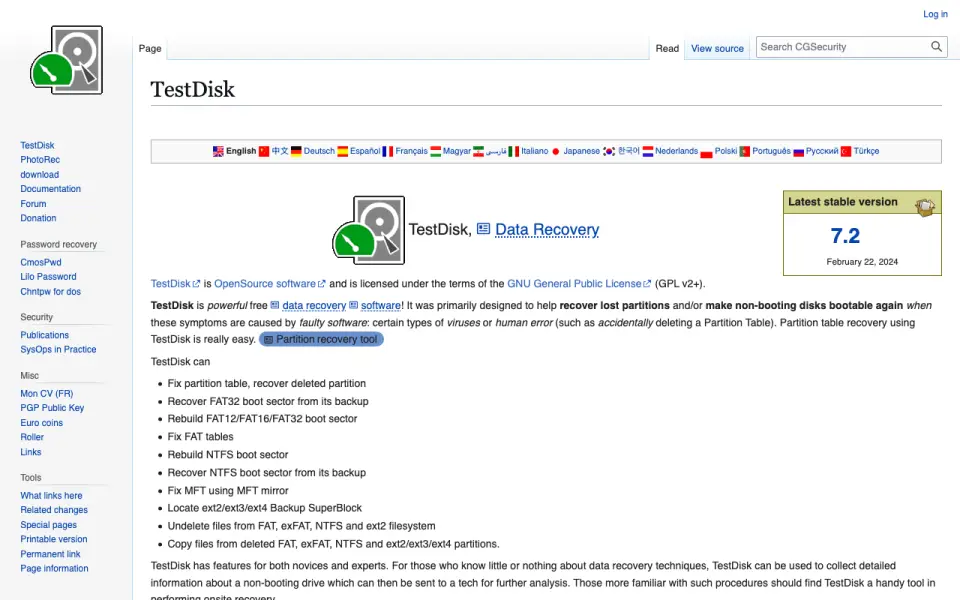
Task: Click the Italian flag icon
Action: point(514,151)
